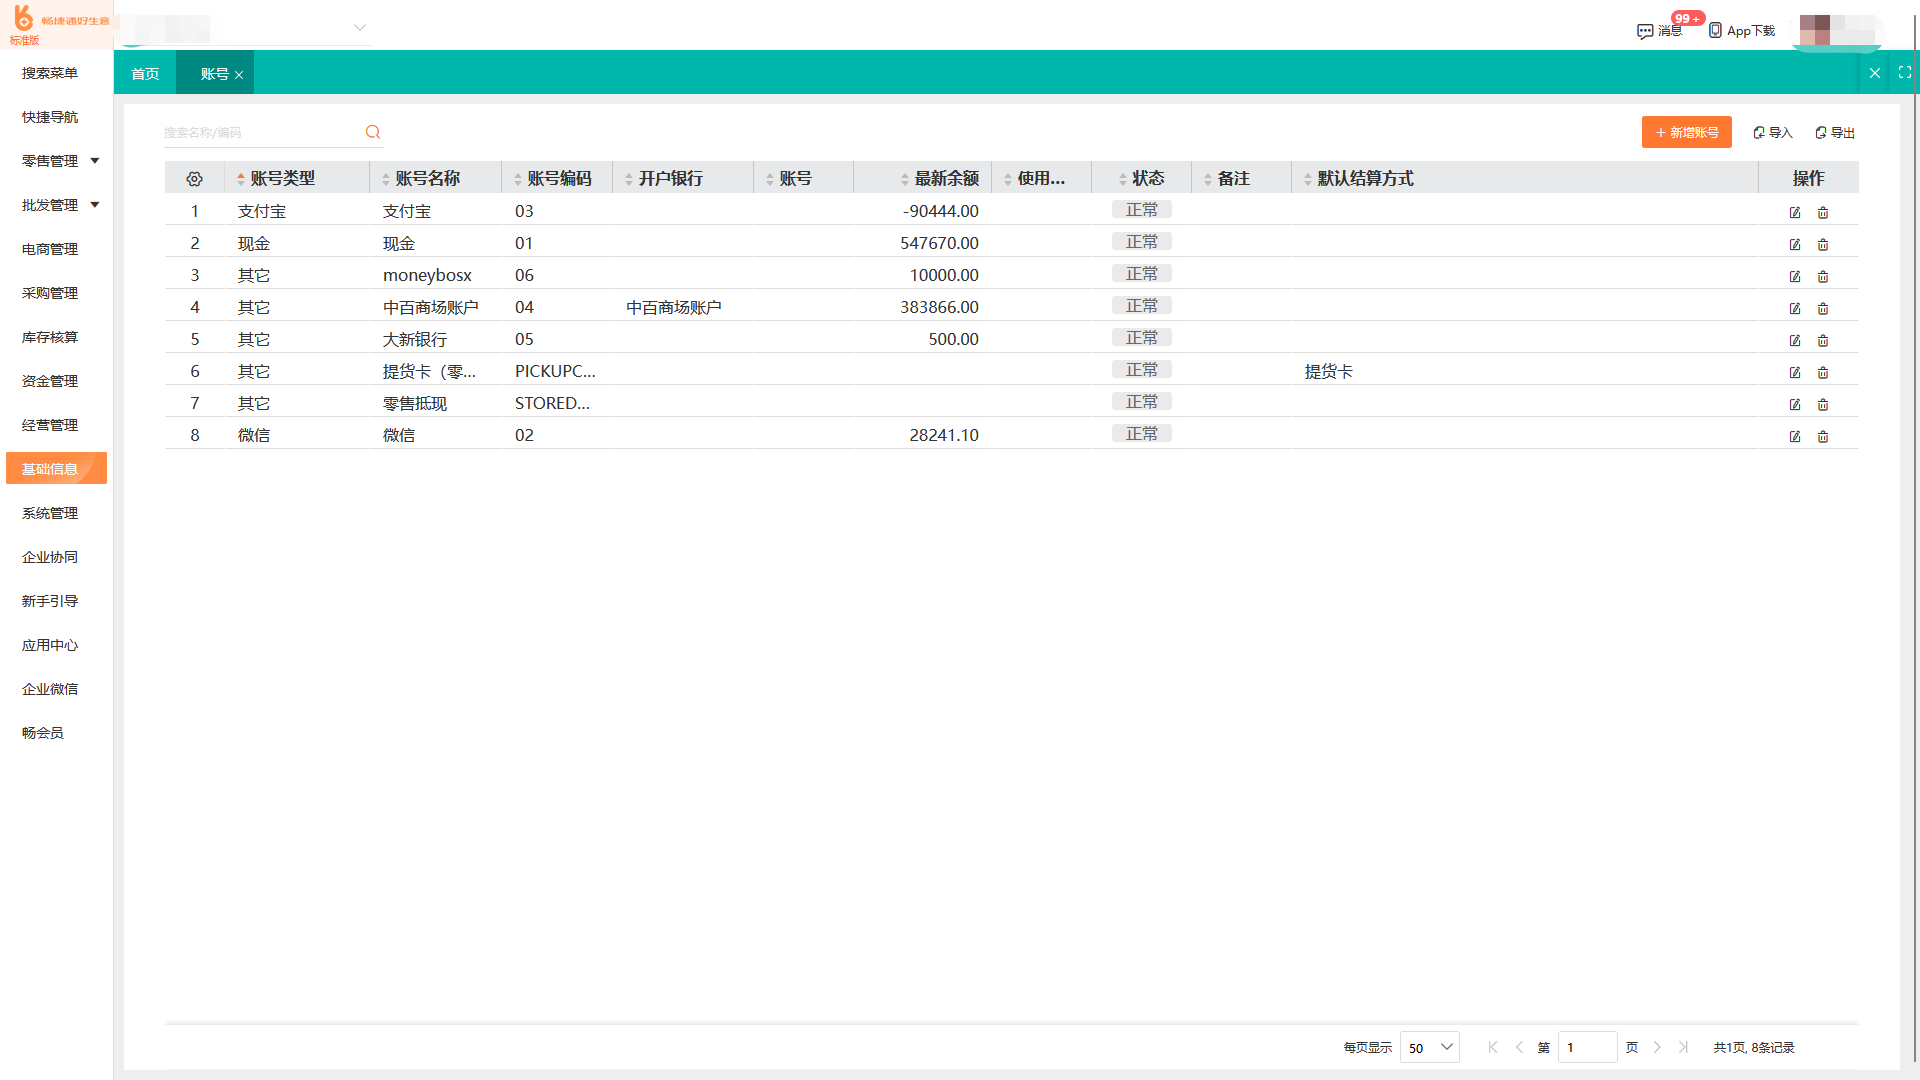Toggle 正常 status for 零售抵现 account row
The width and height of the screenshot is (1920, 1080).
[1143, 402]
